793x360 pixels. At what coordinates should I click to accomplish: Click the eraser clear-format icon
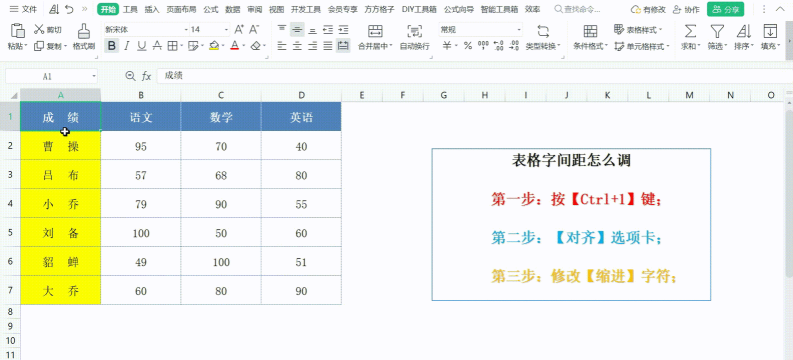[255, 46]
